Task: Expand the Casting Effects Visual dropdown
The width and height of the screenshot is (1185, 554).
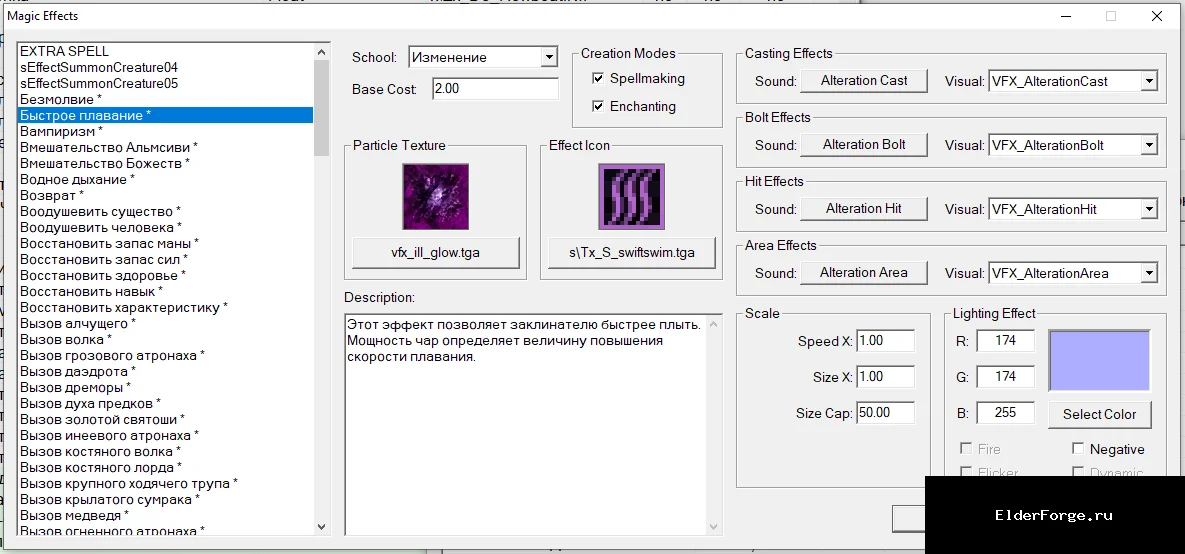Action: pyautogui.click(x=1149, y=81)
